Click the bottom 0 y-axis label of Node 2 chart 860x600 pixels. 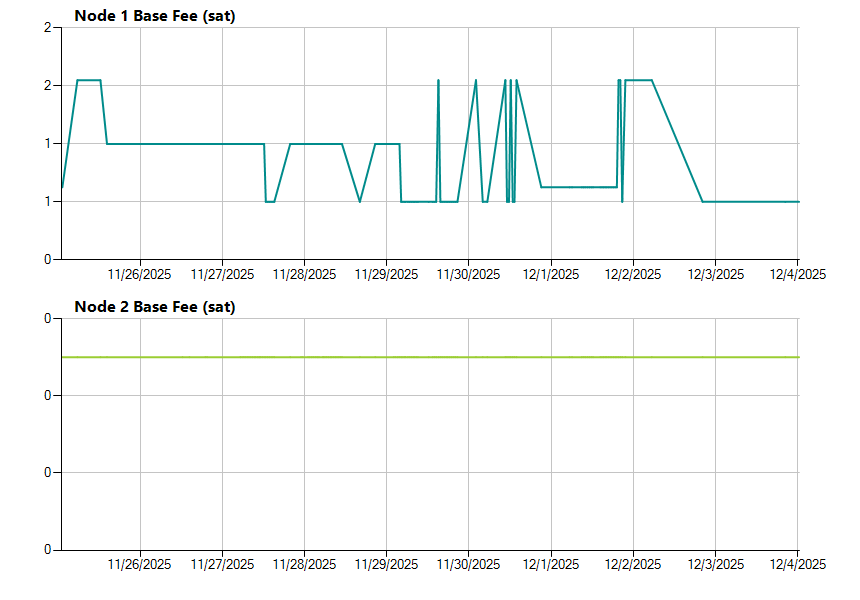(x=46, y=550)
